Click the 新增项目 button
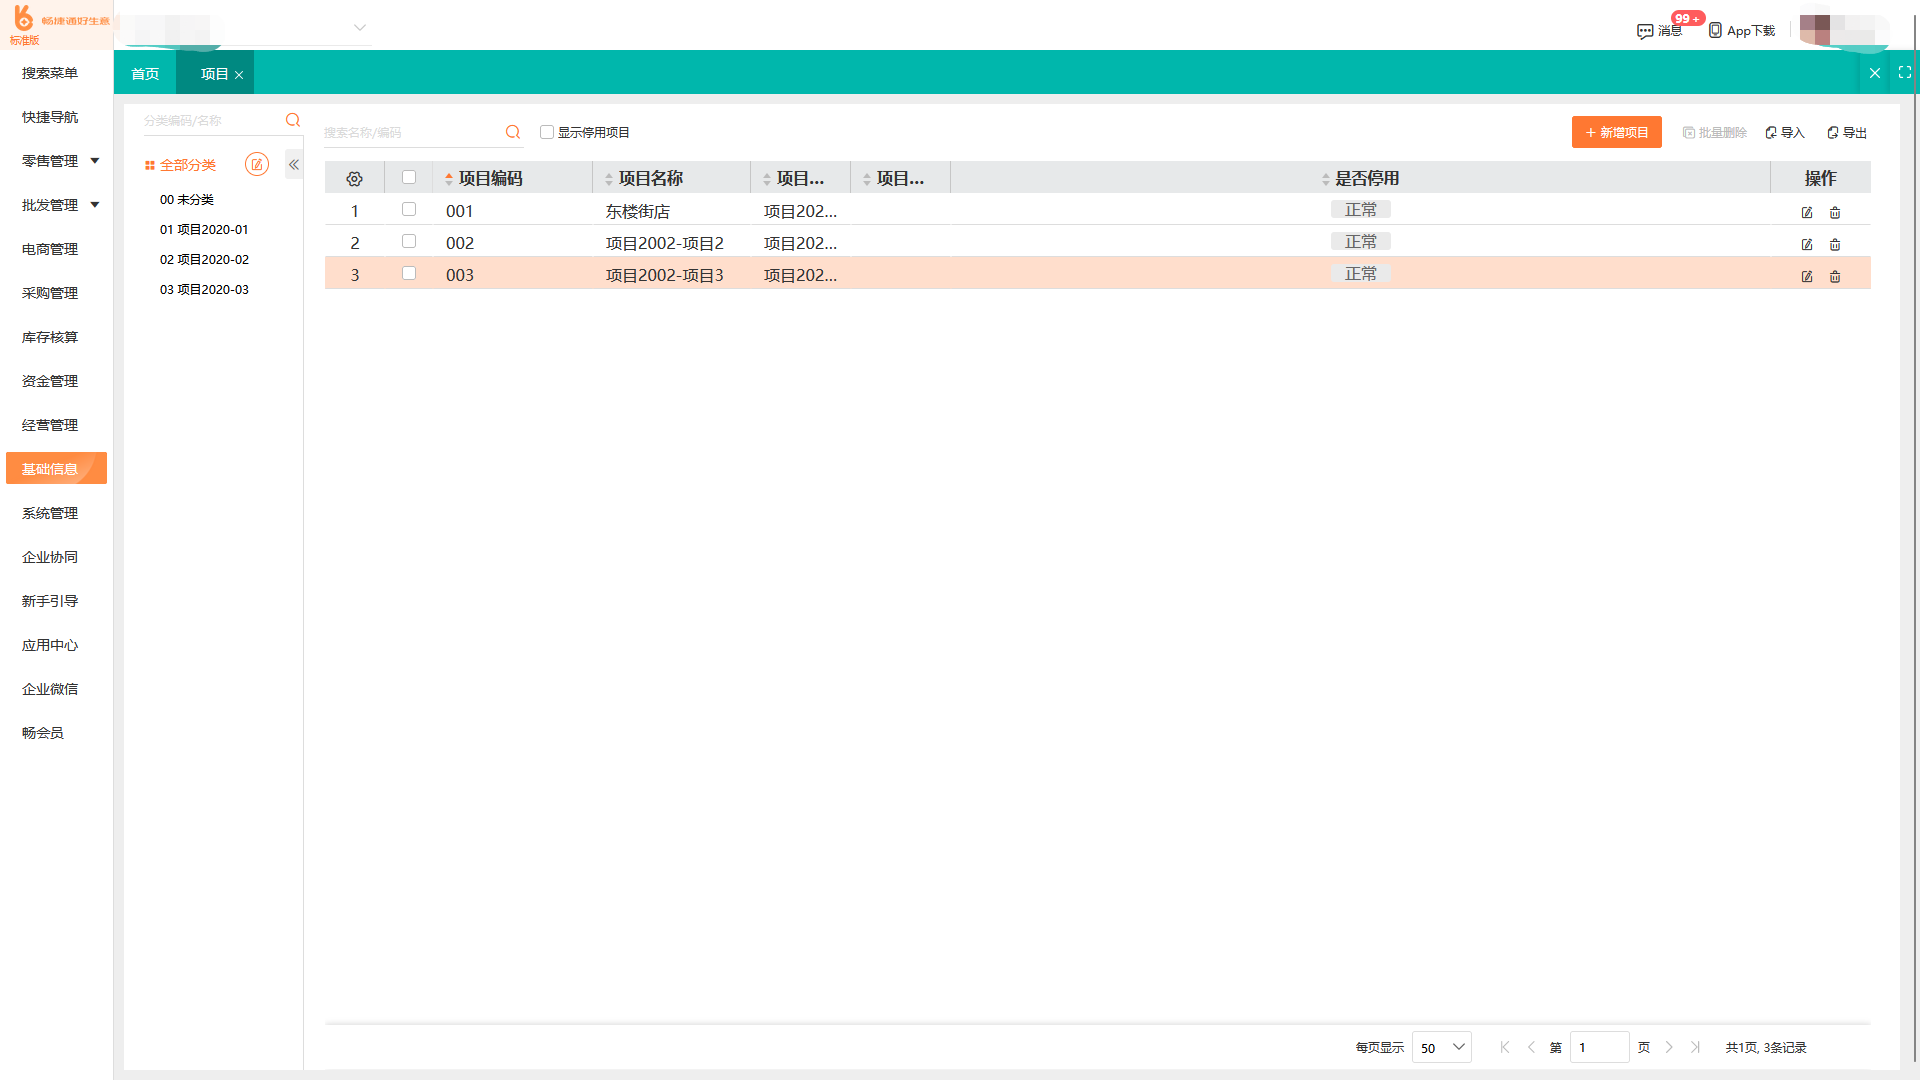The image size is (1920, 1080). pyautogui.click(x=1615, y=132)
